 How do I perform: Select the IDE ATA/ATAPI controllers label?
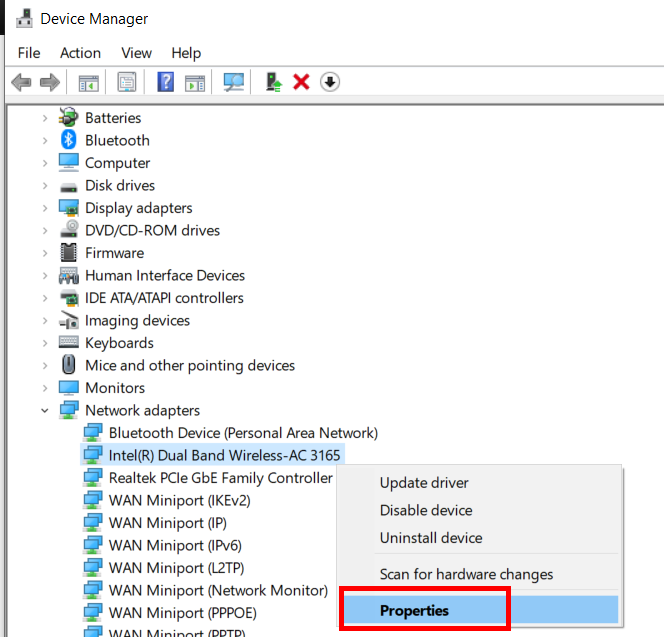pos(164,298)
